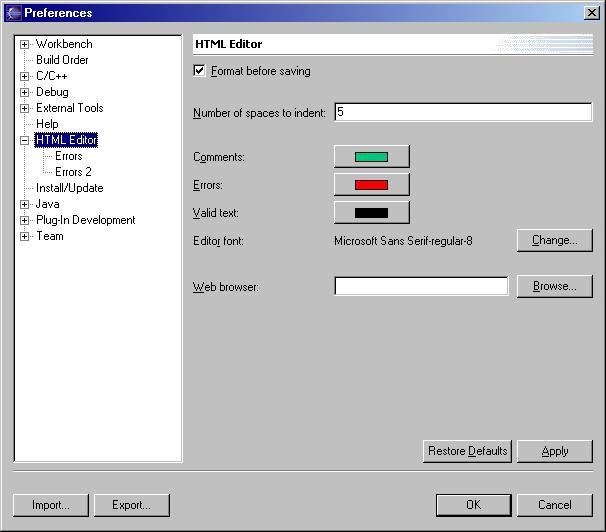Expand the Workbench tree node
Screen dimensions: 606x532
tap(25, 44)
